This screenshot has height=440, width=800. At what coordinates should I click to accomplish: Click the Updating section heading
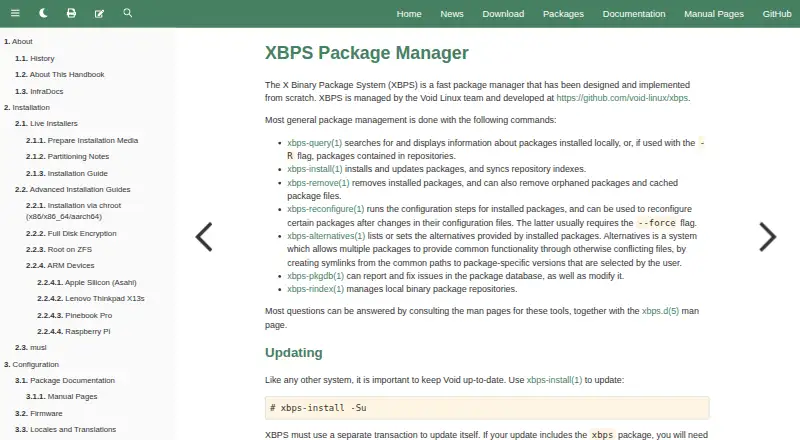point(293,353)
